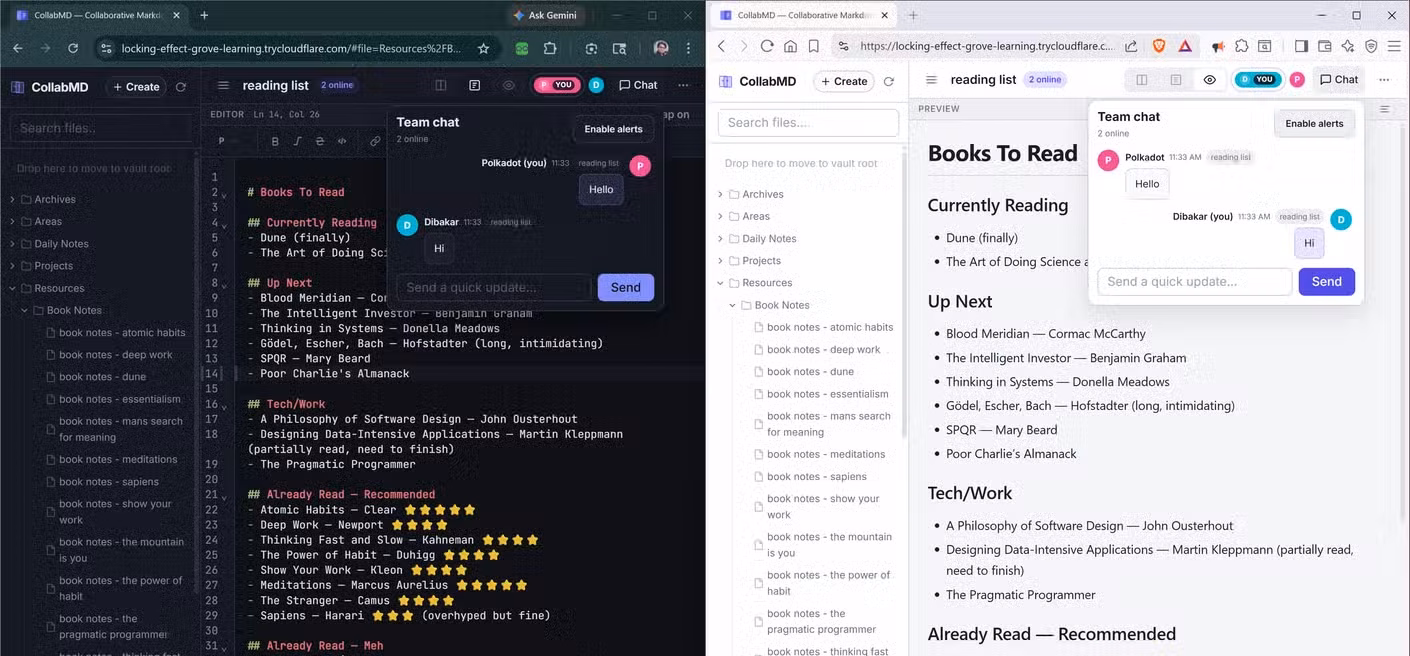Viewport: 1410px width, 656px height.
Task: Toggle the sidebar hamburger icon in light window
Action: pos(931,80)
